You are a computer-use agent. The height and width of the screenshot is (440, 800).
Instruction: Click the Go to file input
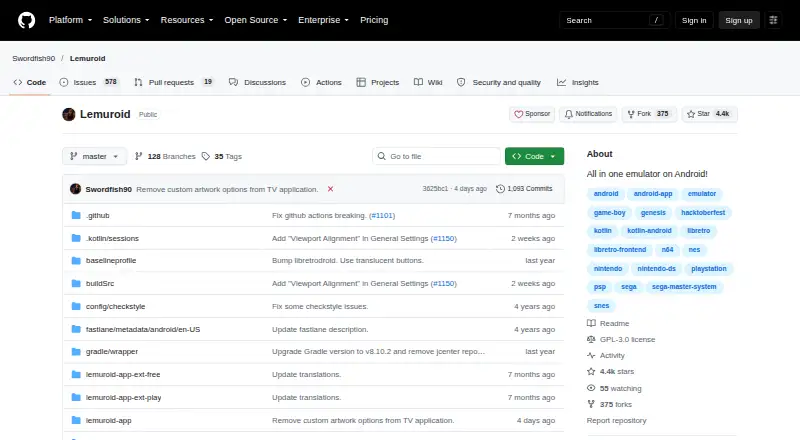437,156
